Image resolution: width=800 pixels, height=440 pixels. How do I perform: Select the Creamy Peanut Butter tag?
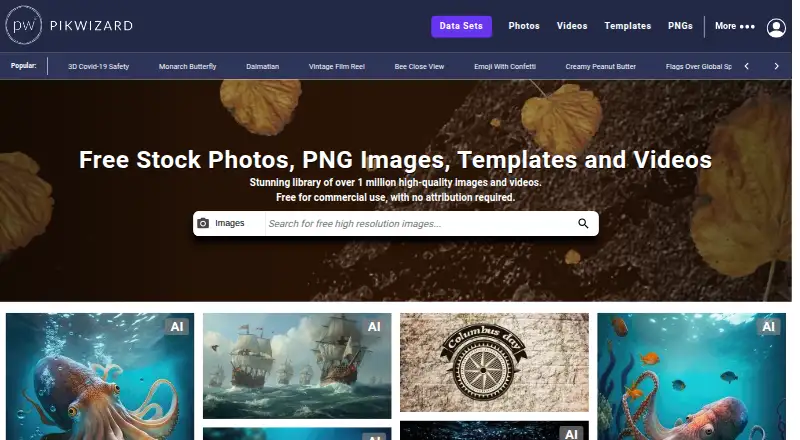click(601, 66)
